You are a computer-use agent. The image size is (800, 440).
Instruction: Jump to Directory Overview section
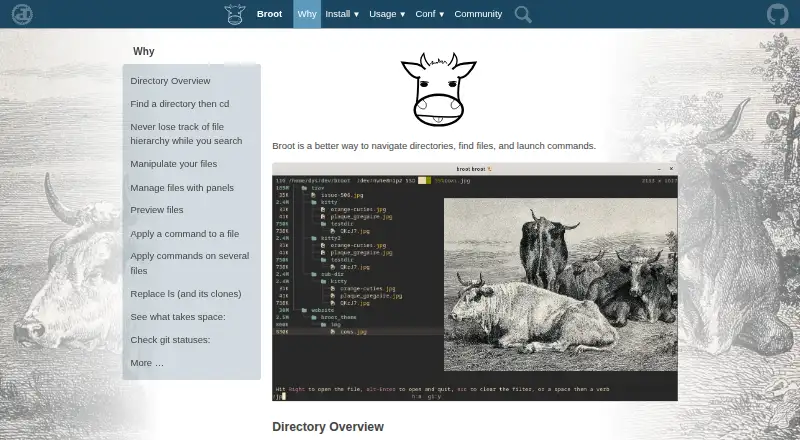click(170, 81)
